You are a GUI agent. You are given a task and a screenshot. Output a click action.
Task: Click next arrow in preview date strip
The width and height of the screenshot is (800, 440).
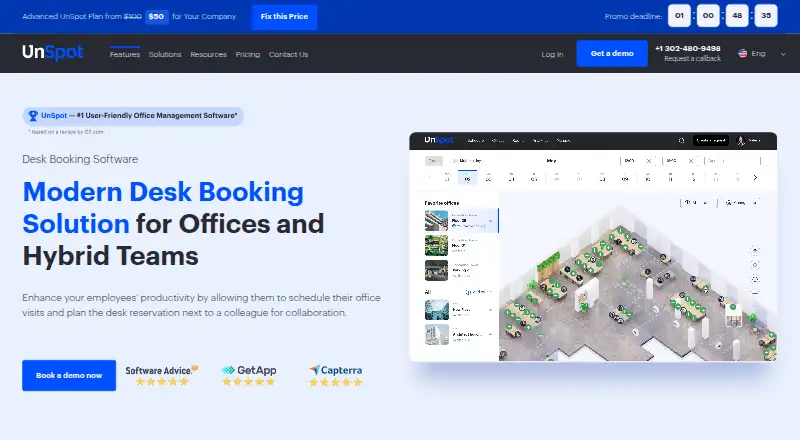pyautogui.click(x=755, y=178)
